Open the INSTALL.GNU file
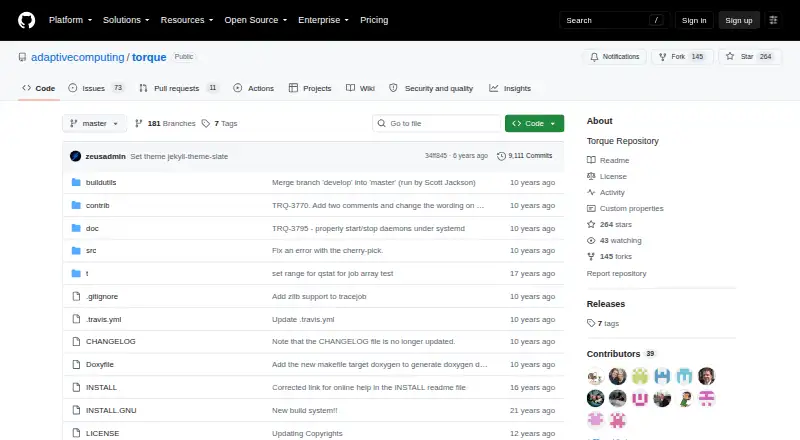The width and height of the screenshot is (800, 440). click(111, 410)
